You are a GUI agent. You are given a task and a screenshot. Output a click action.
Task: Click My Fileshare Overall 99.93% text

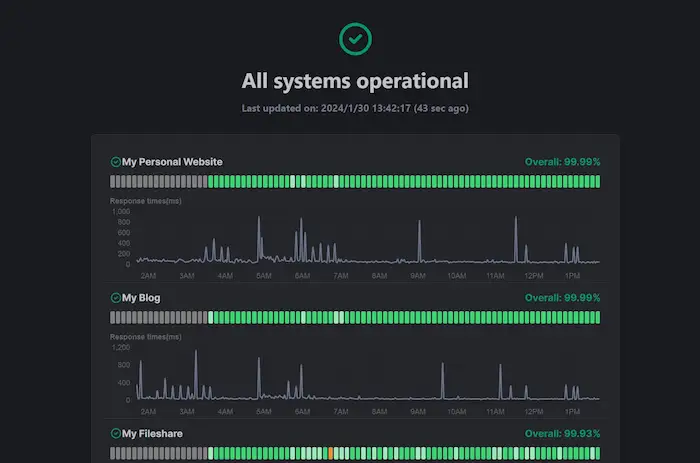click(x=562, y=434)
